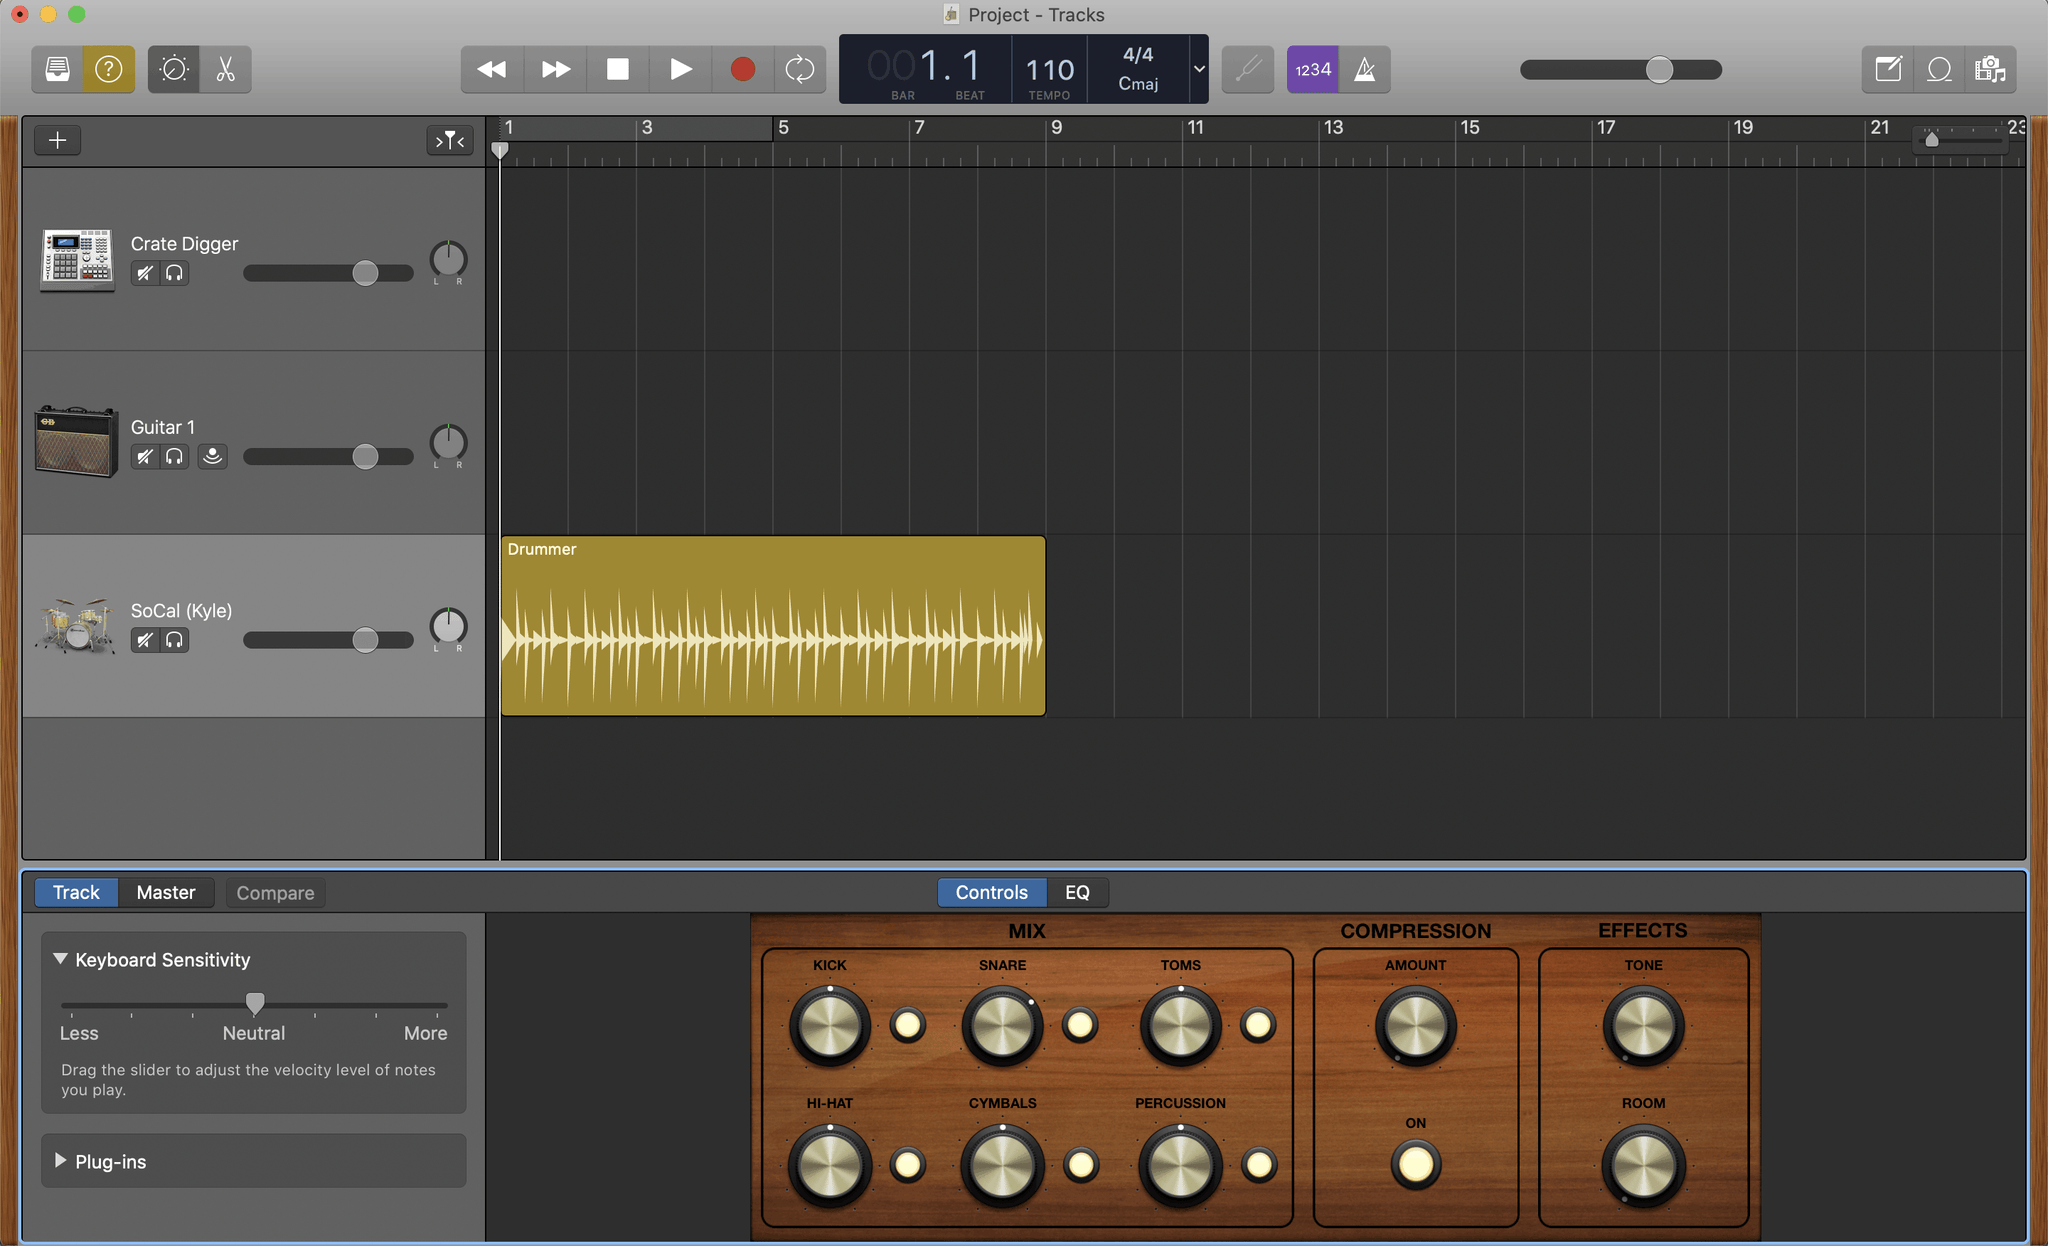Click the Scissors/Split tool icon
The height and width of the screenshot is (1246, 2048).
click(225, 69)
